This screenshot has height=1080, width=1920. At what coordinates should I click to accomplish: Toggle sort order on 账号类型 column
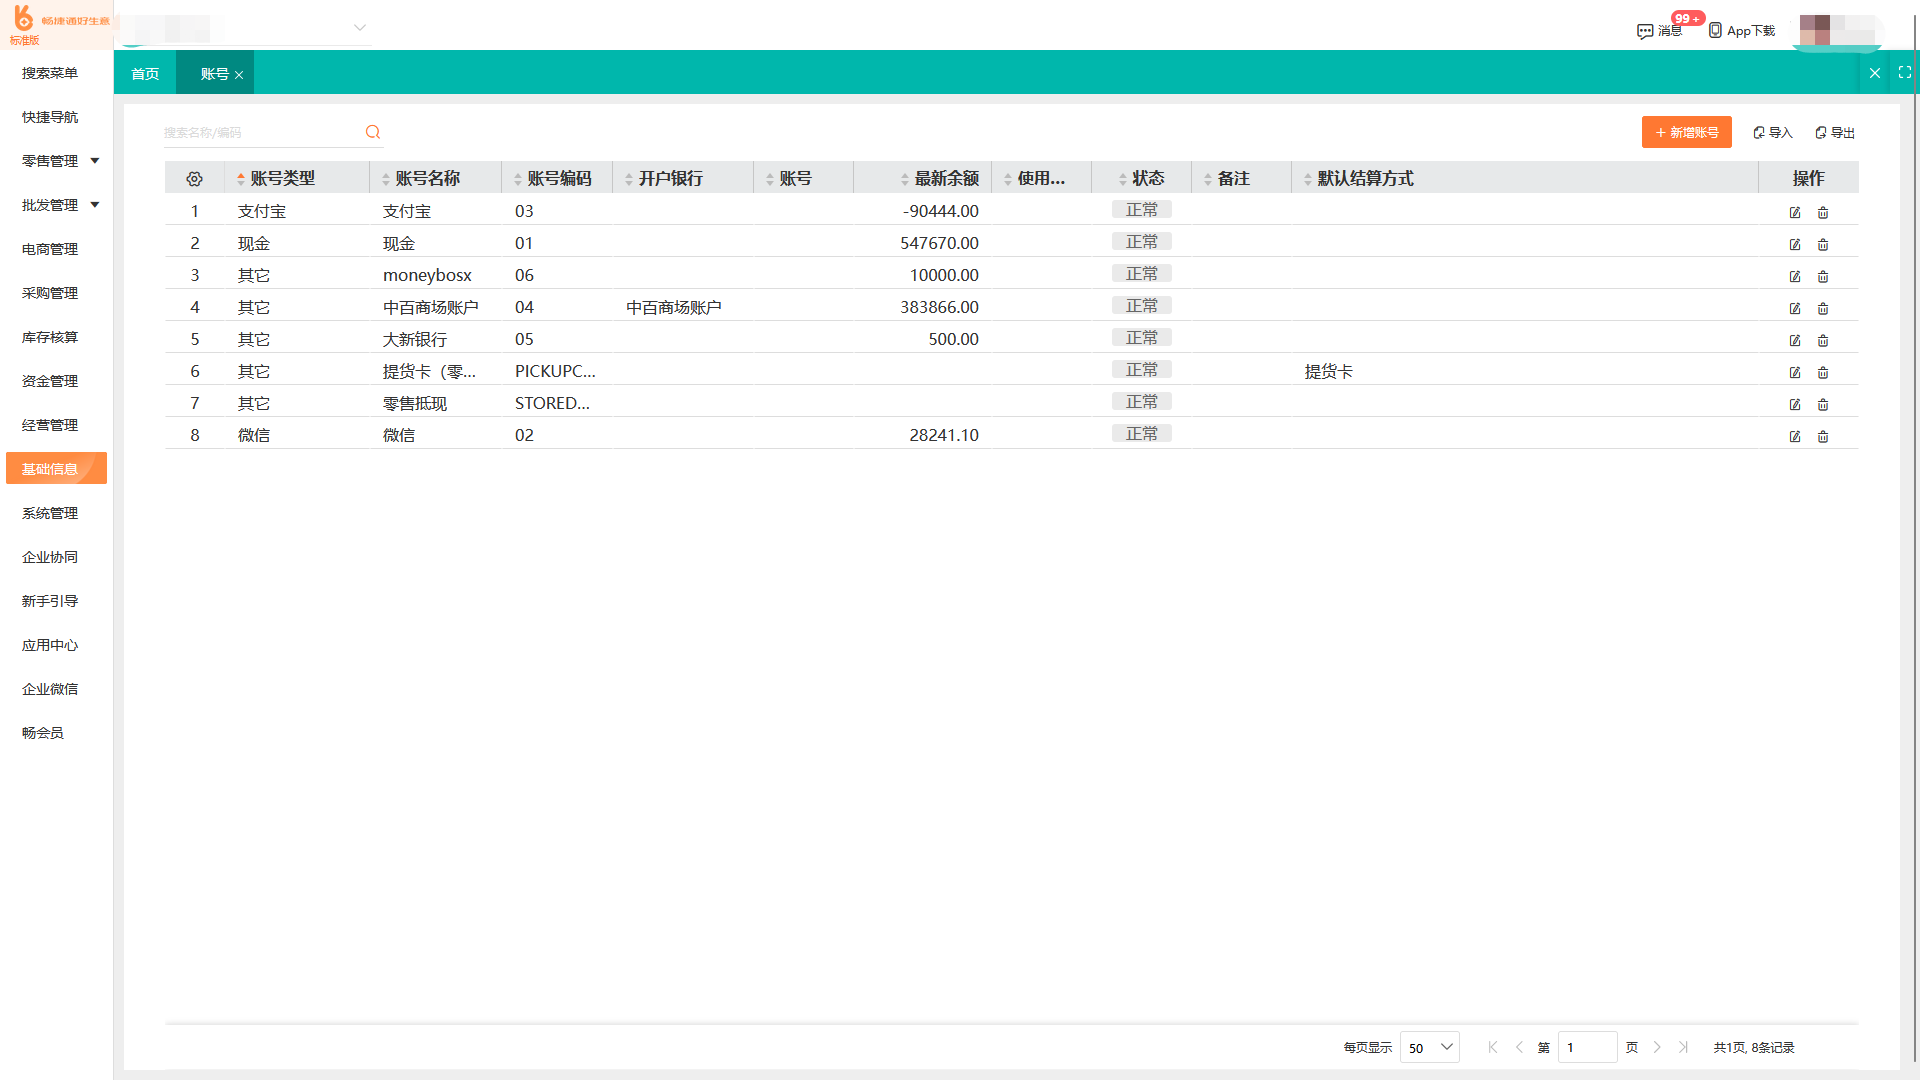239,178
